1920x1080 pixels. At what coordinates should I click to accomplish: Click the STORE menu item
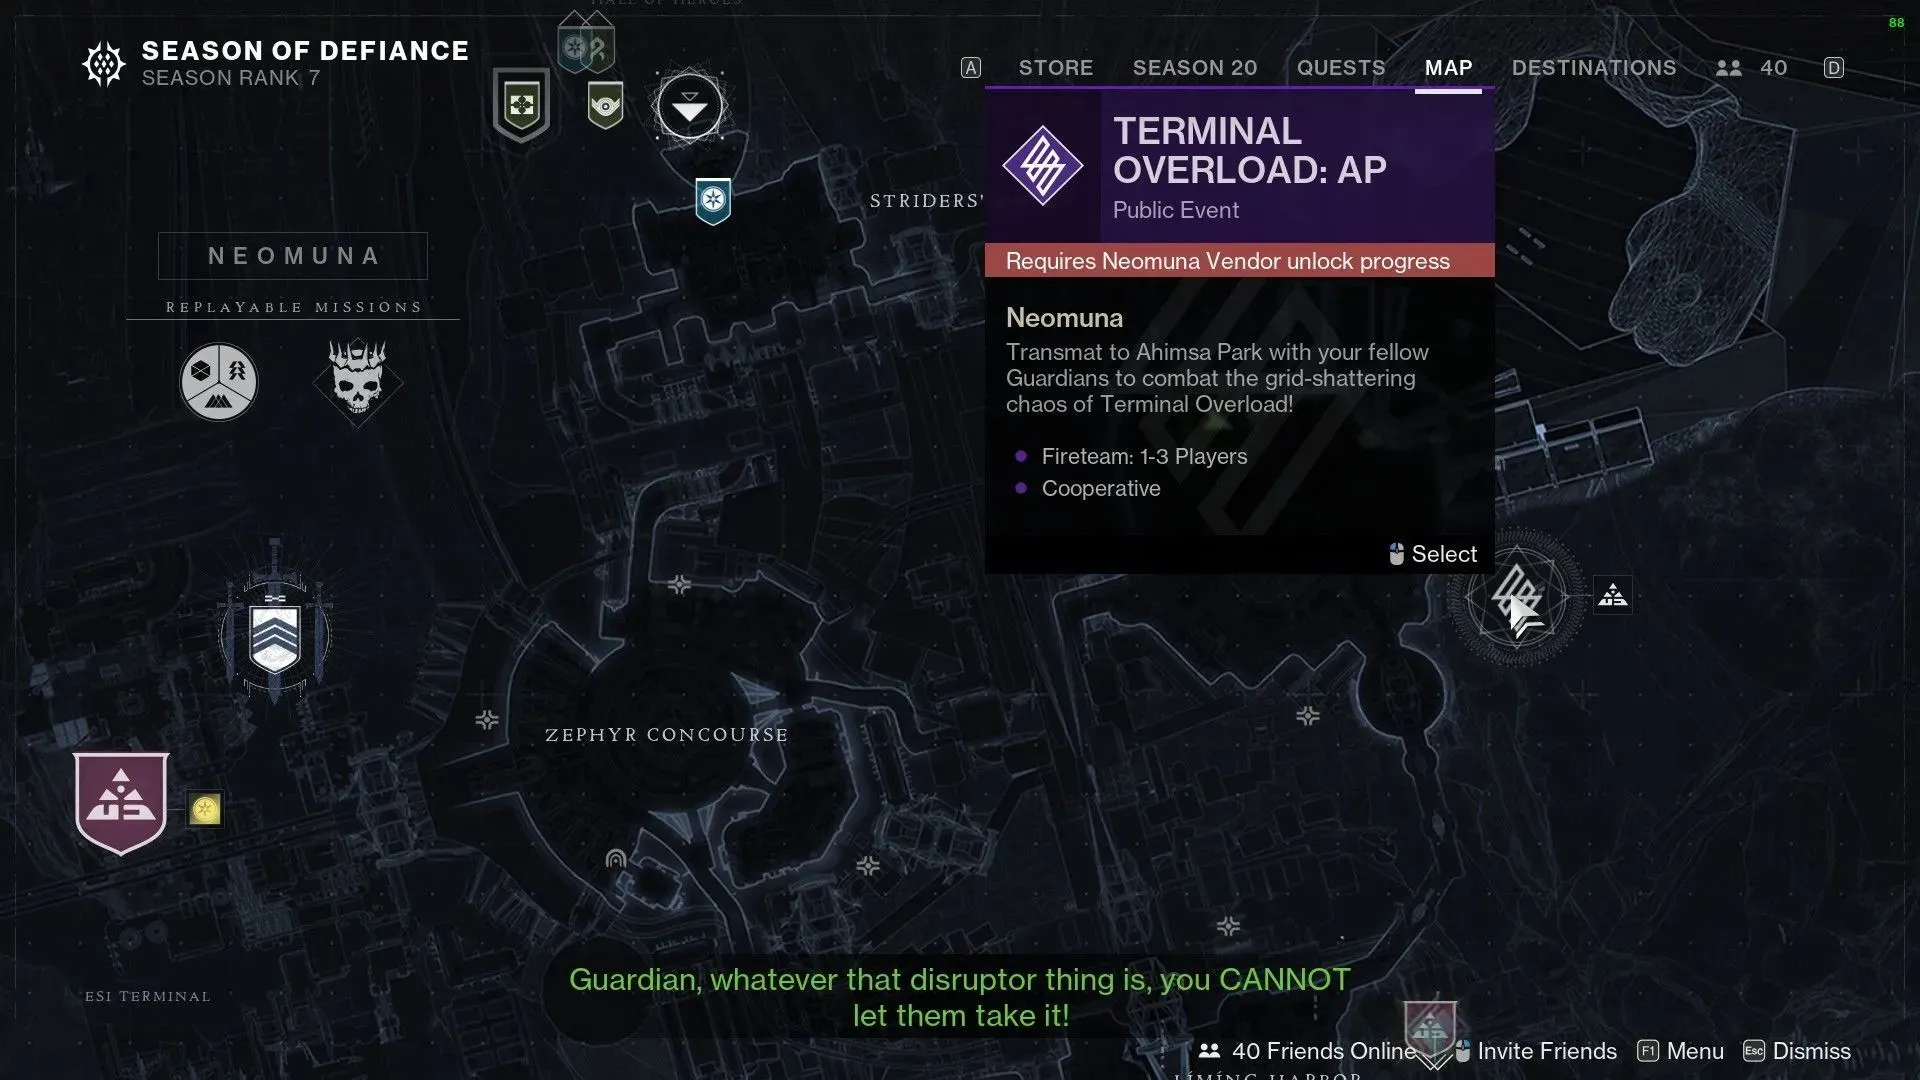point(1055,67)
